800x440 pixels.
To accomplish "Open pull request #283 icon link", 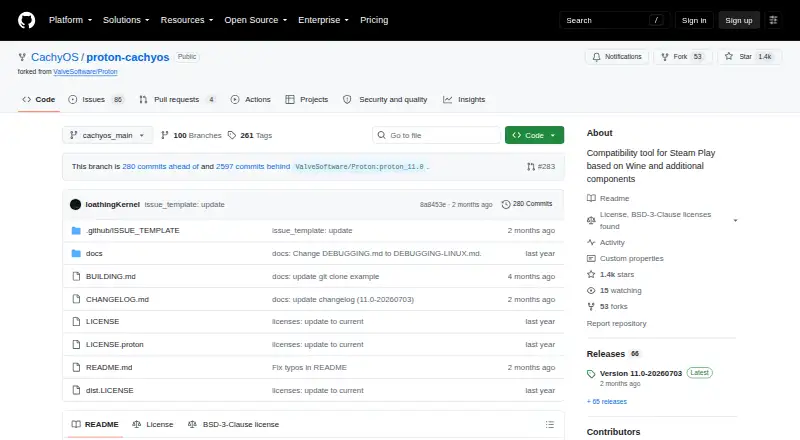I will pos(531,166).
